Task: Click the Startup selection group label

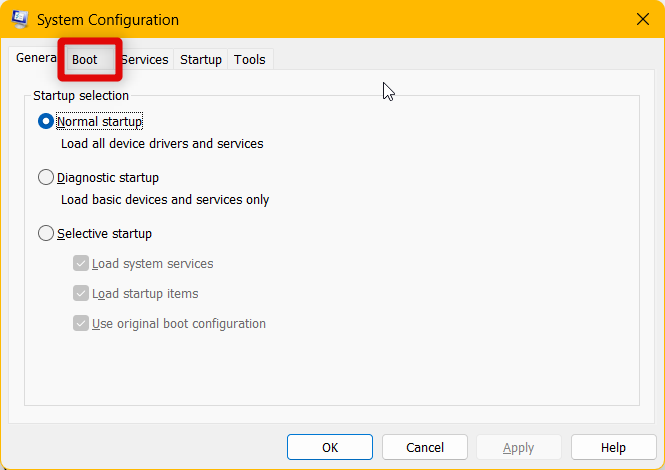Action: 81,96
